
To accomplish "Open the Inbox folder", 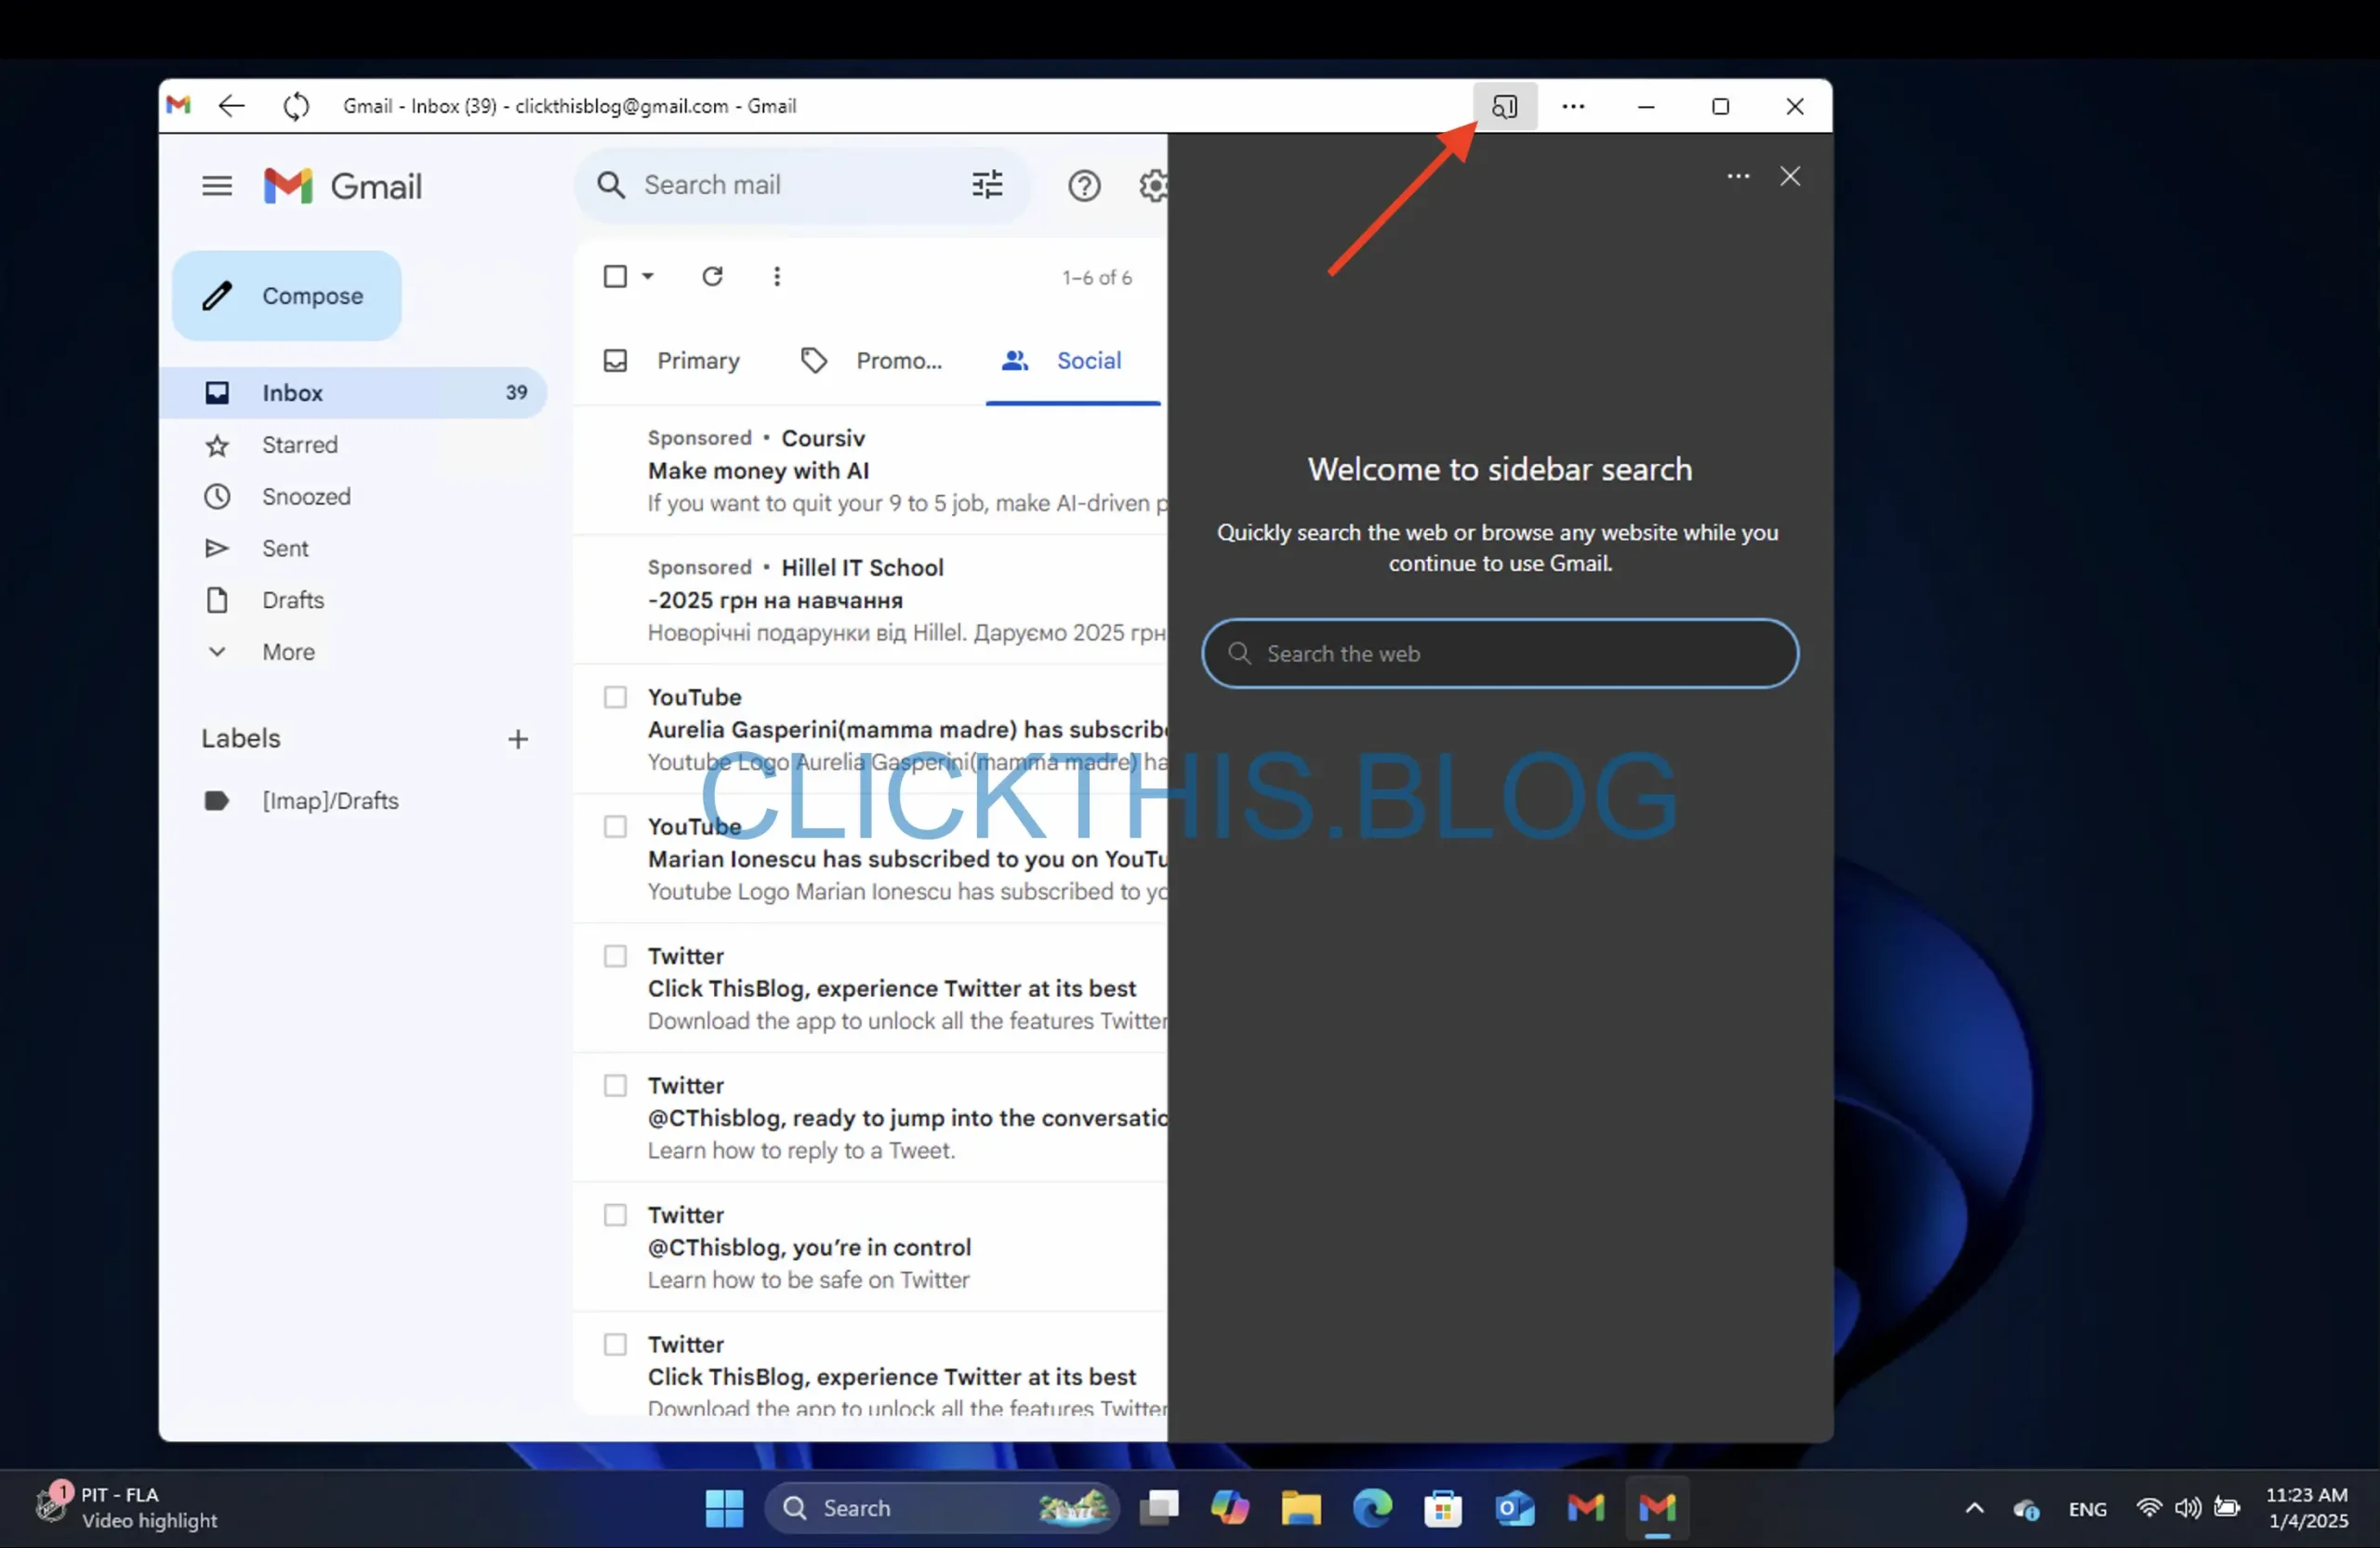I will (x=353, y=393).
